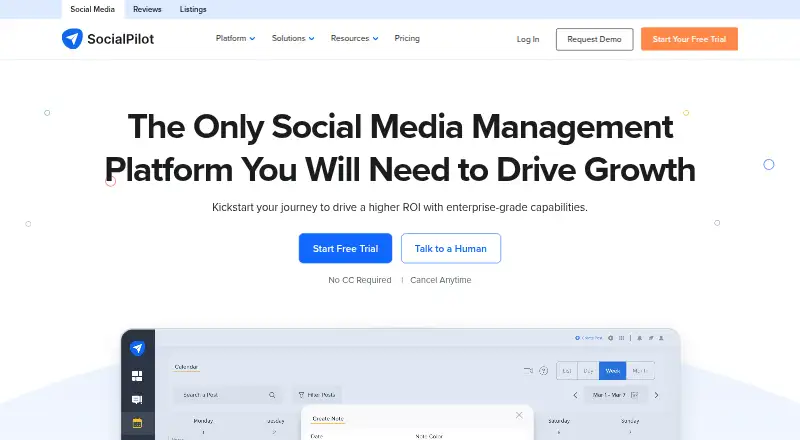800x440 pixels.
Task: Click the user profile icon in dashboard
Action: [661, 338]
